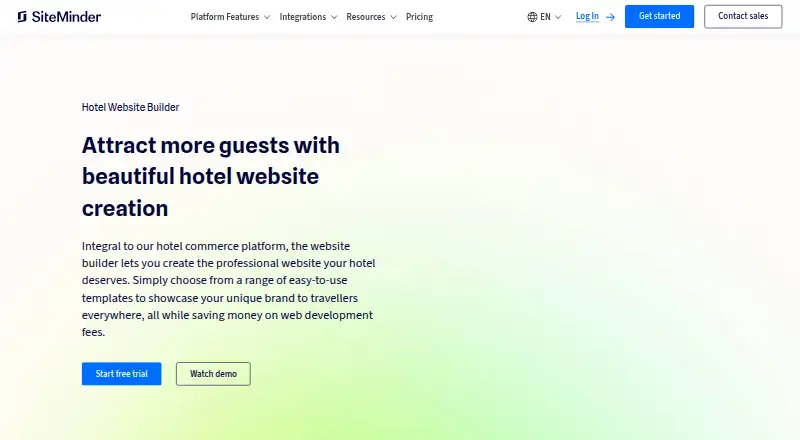Viewport: 800px width, 440px height.
Task: Click the SiteMinder logo icon
Action: point(22,17)
